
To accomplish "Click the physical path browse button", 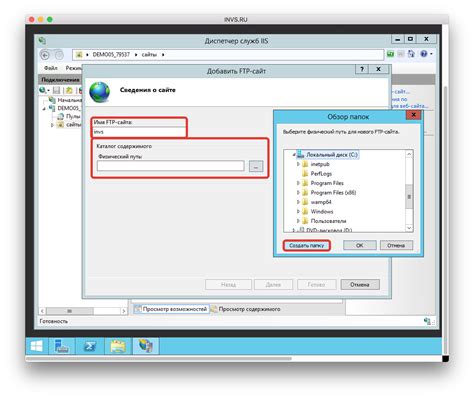I will point(256,166).
